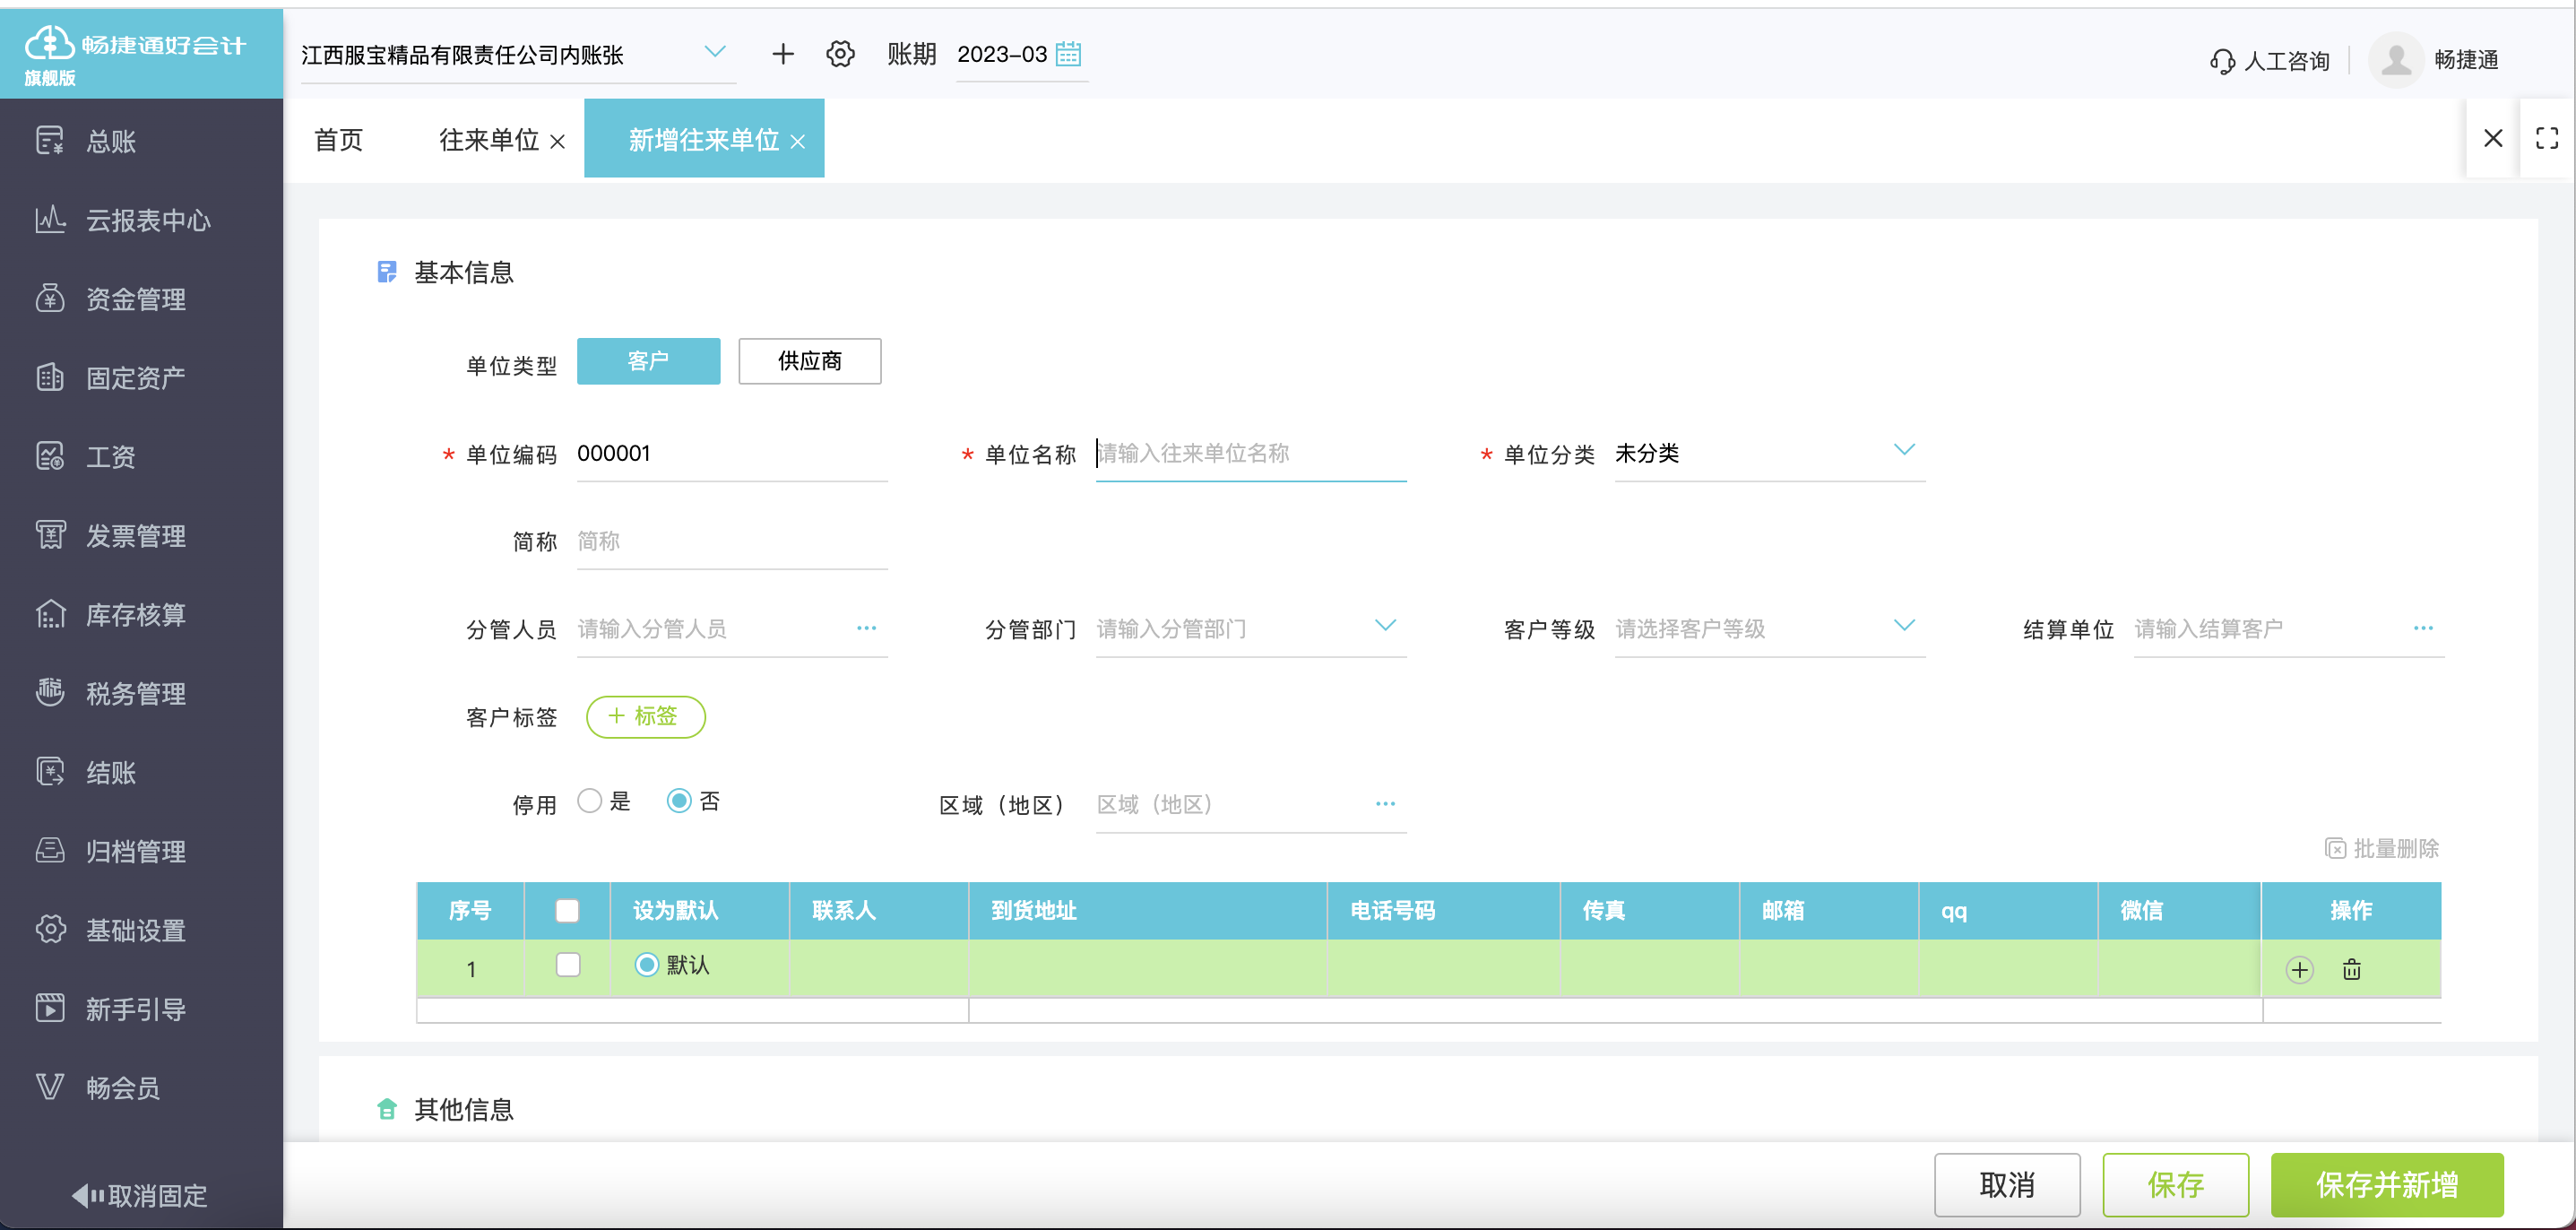This screenshot has width=2576, height=1230.
Task: Open 资金管理 module
Action: pyautogui.click(x=140, y=298)
